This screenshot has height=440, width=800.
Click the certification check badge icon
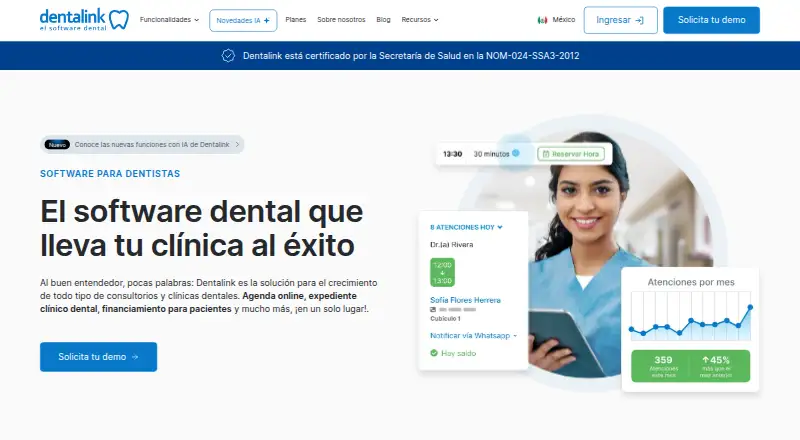(228, 56)
